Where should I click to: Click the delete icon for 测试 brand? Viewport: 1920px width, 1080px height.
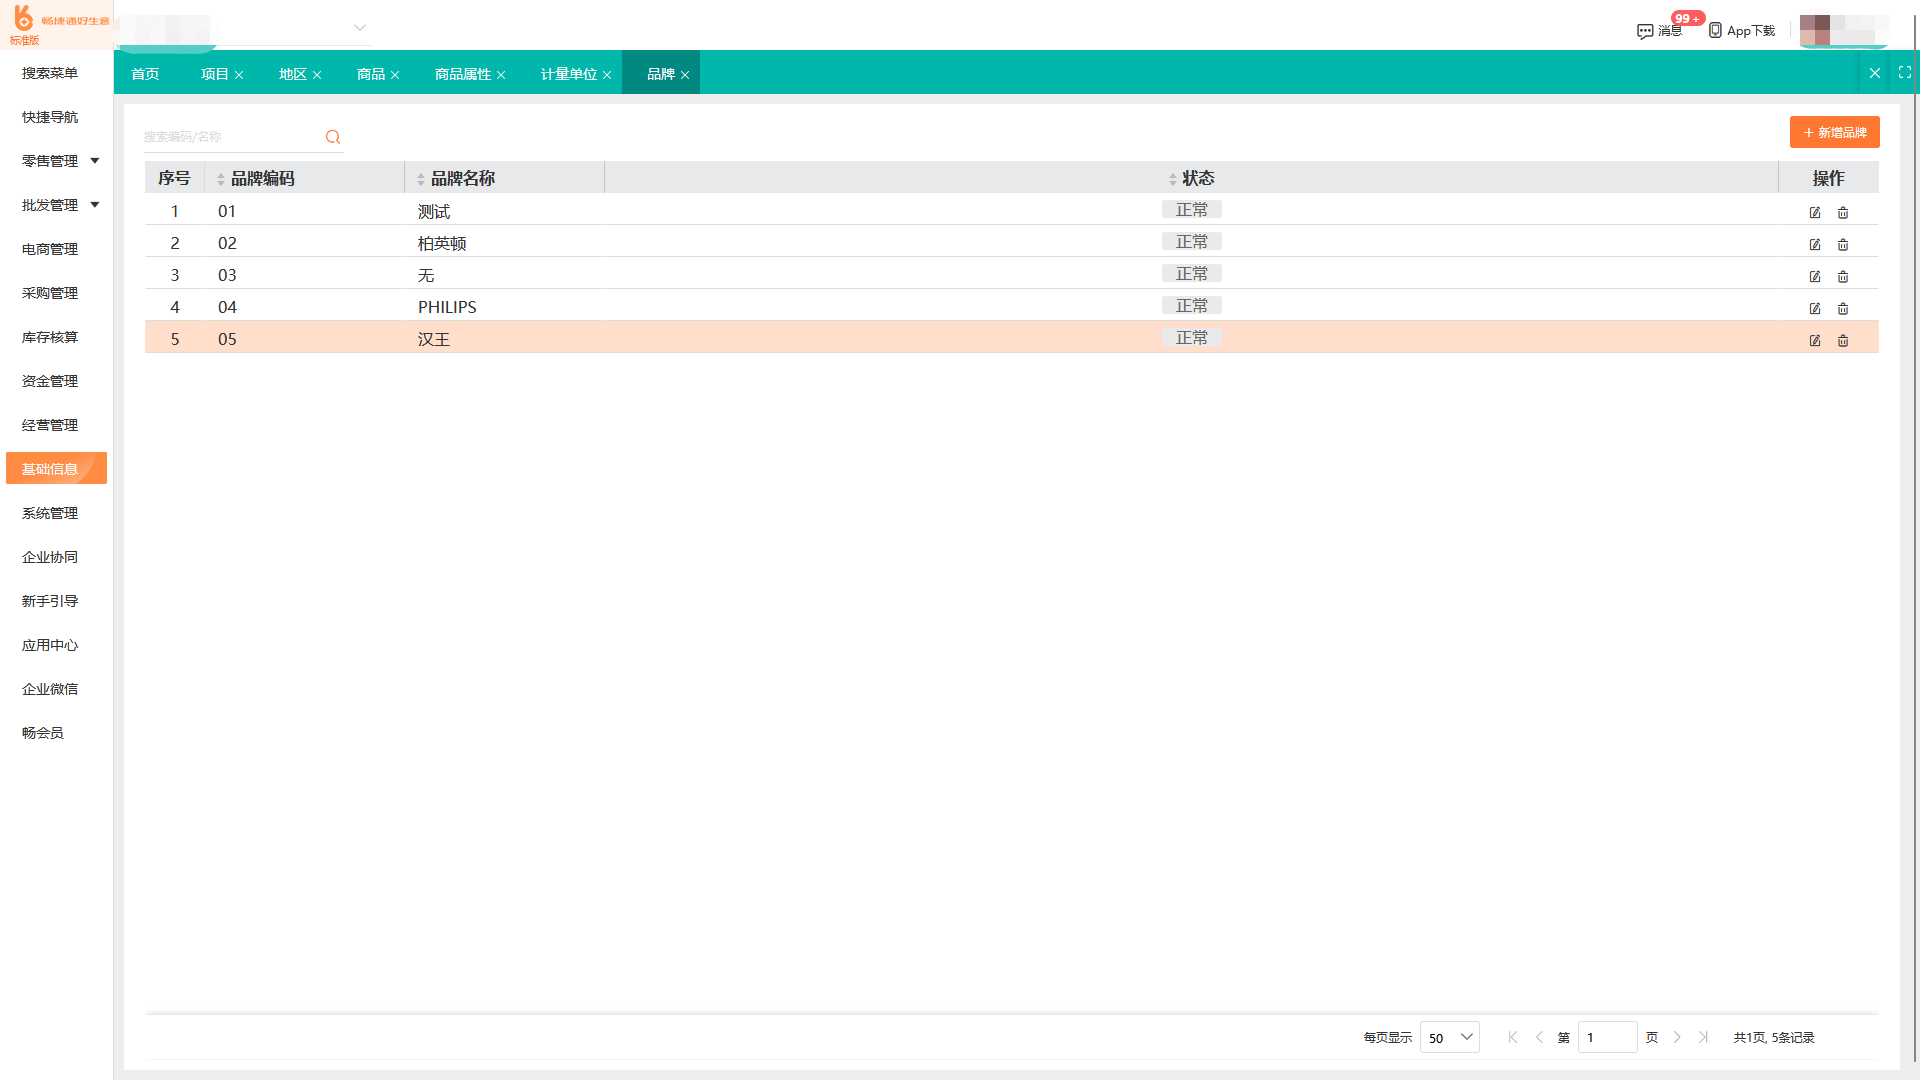click(1844, 211)
